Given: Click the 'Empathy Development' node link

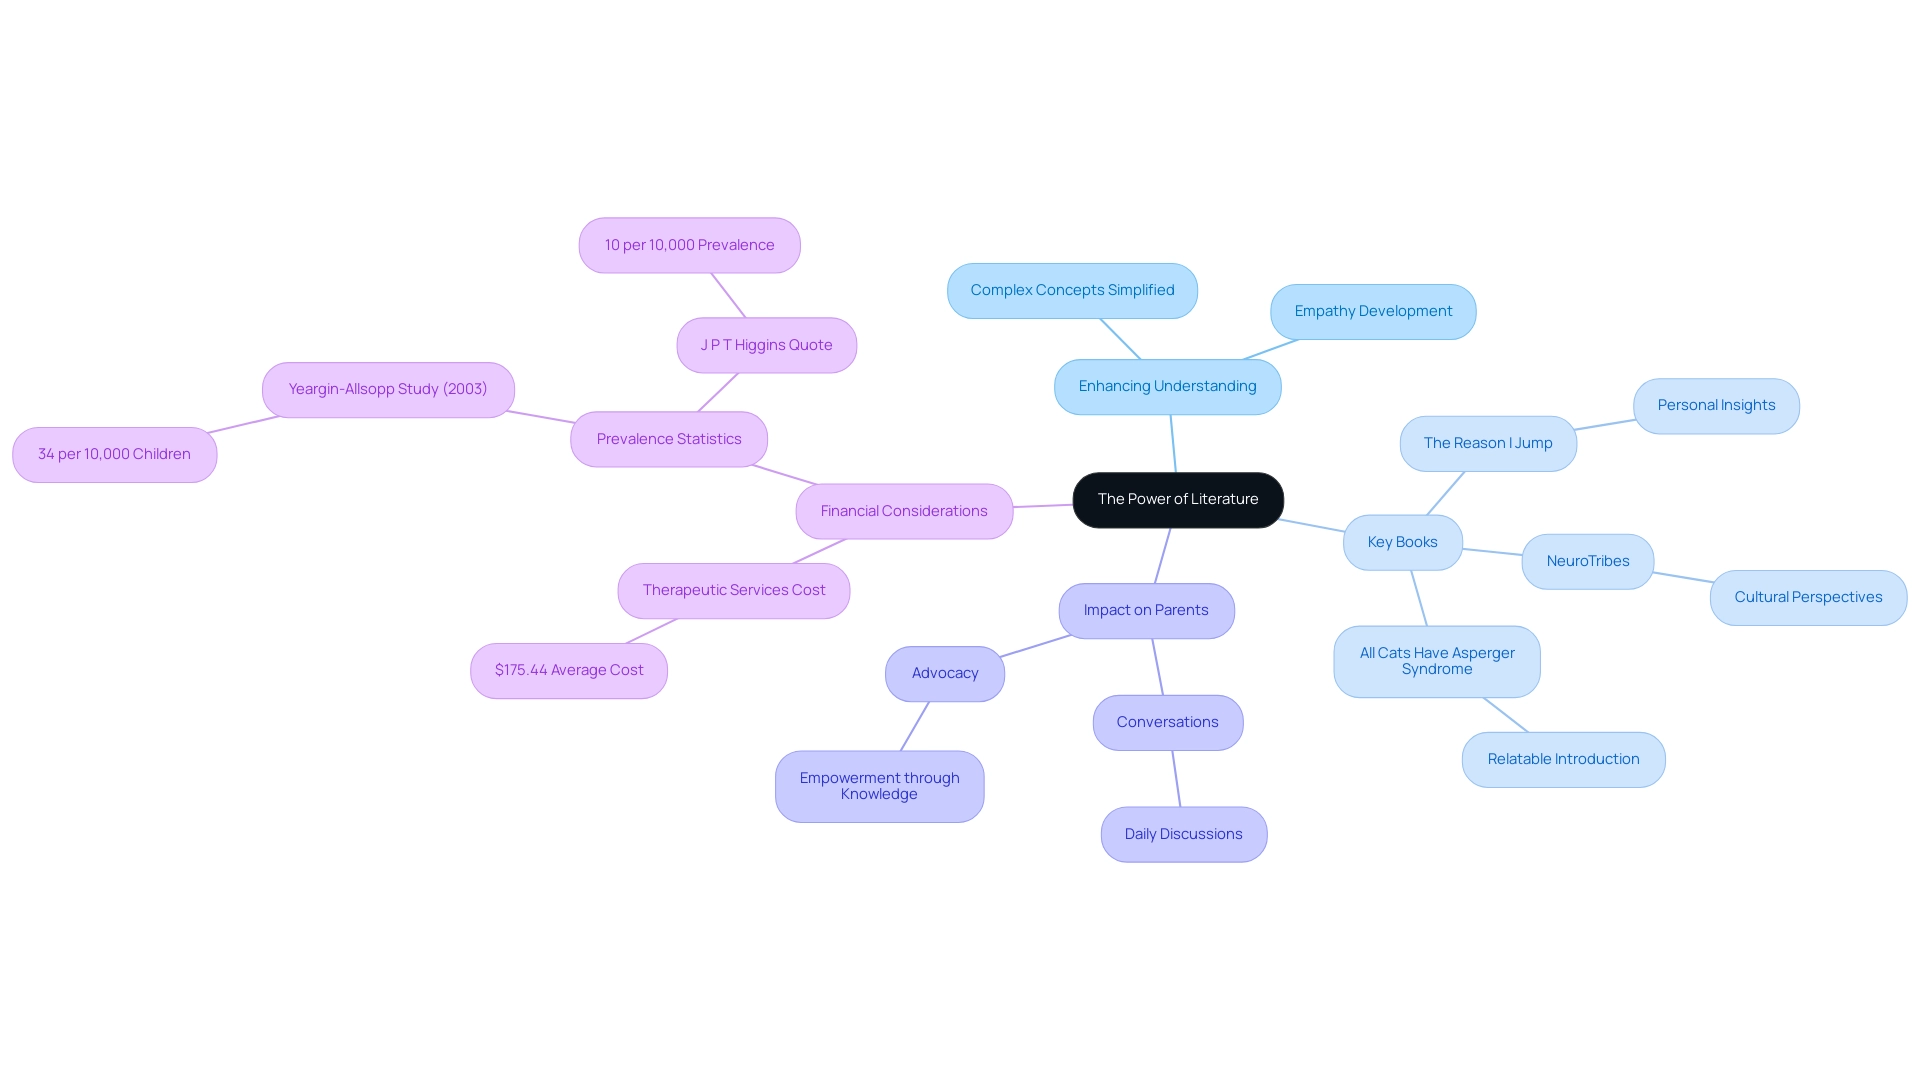Looking at the screenshot, I should [x=1374, y=311].
